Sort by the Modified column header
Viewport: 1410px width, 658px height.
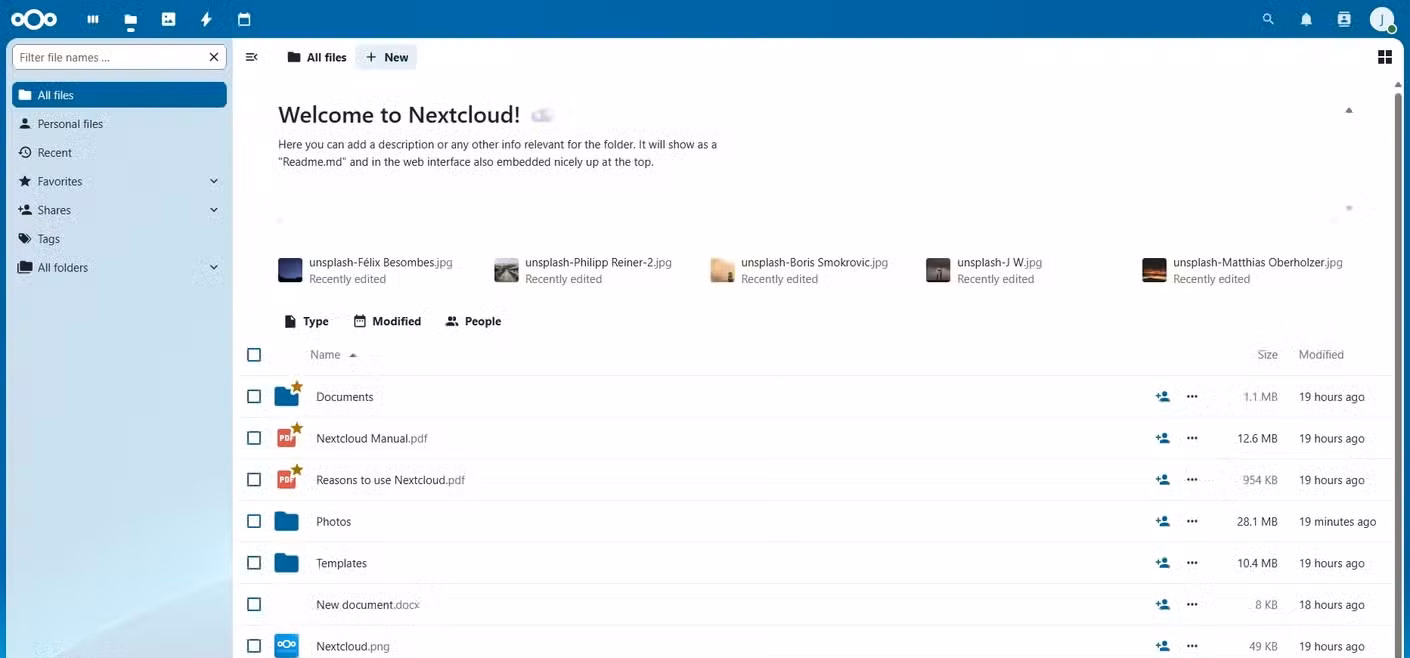(x=1321, y=355)
